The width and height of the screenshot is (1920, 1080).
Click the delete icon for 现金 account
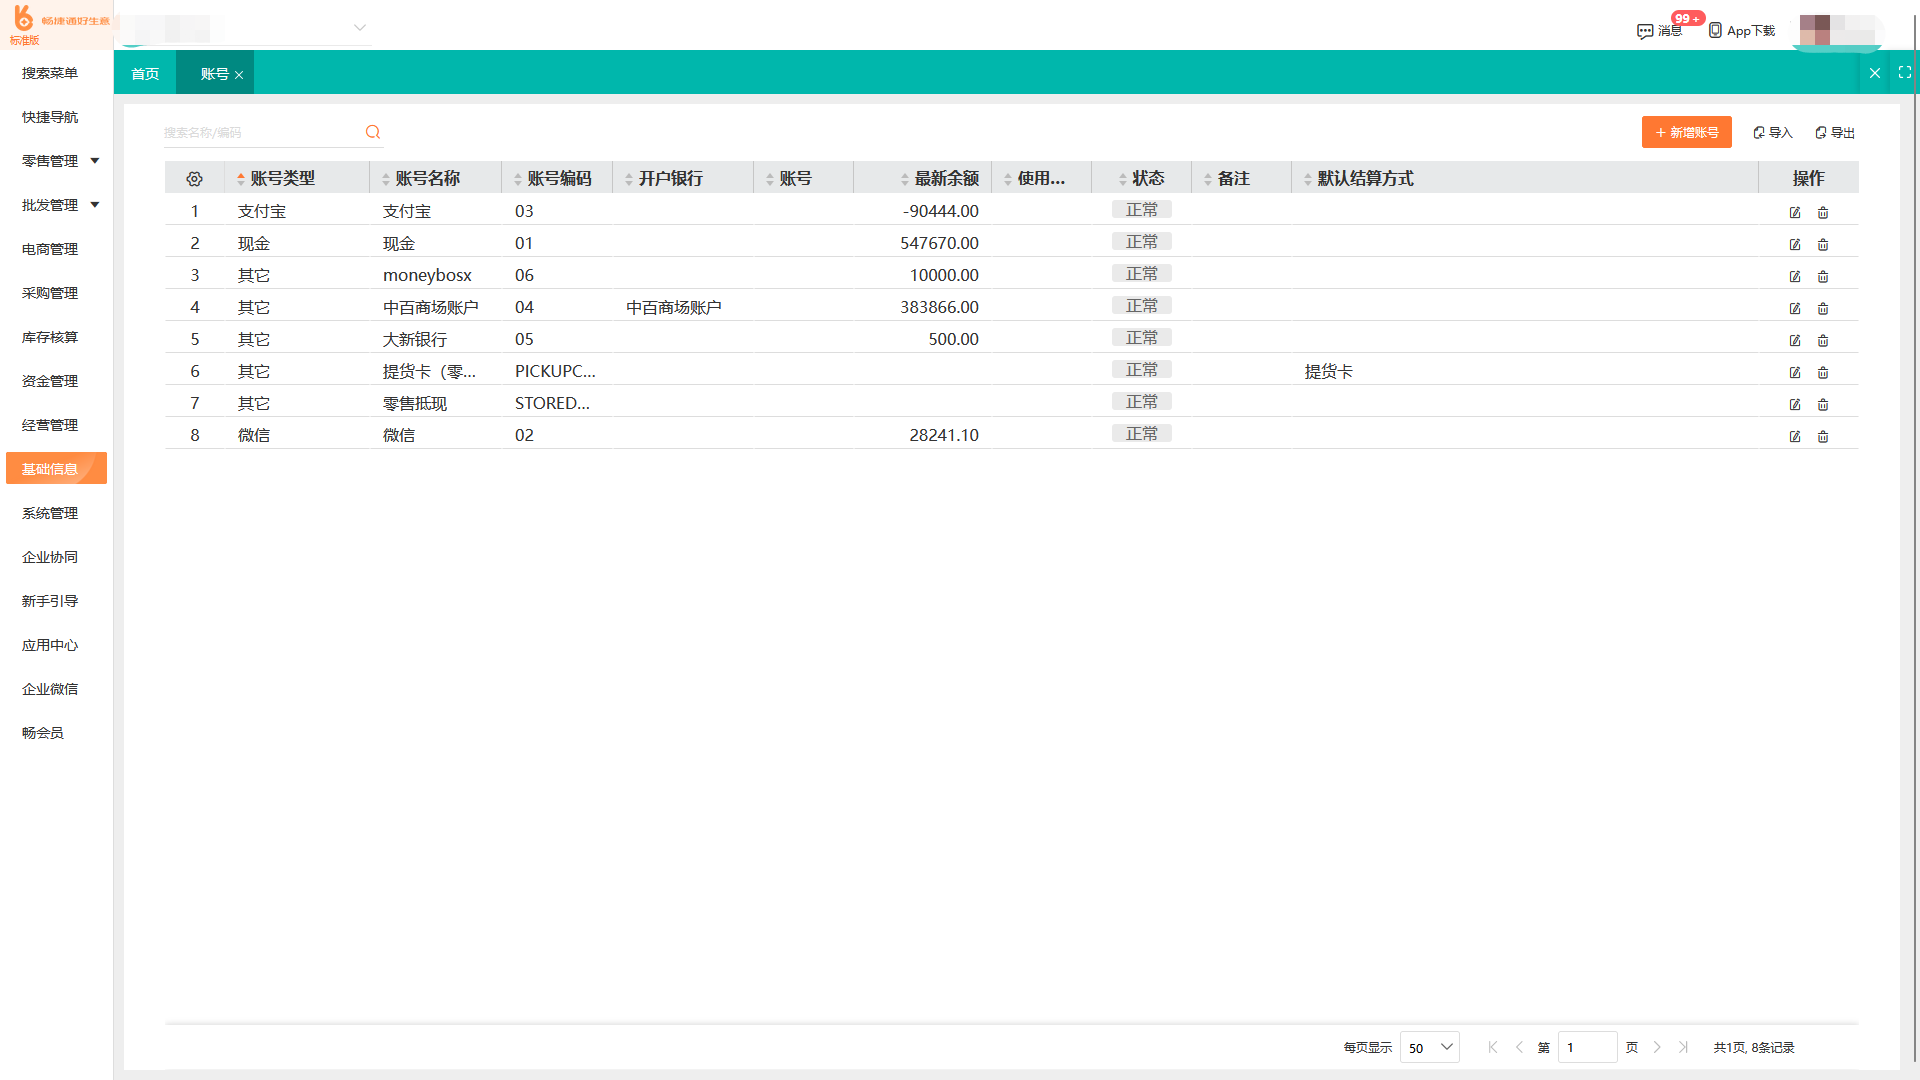[x=1824, y=243]
